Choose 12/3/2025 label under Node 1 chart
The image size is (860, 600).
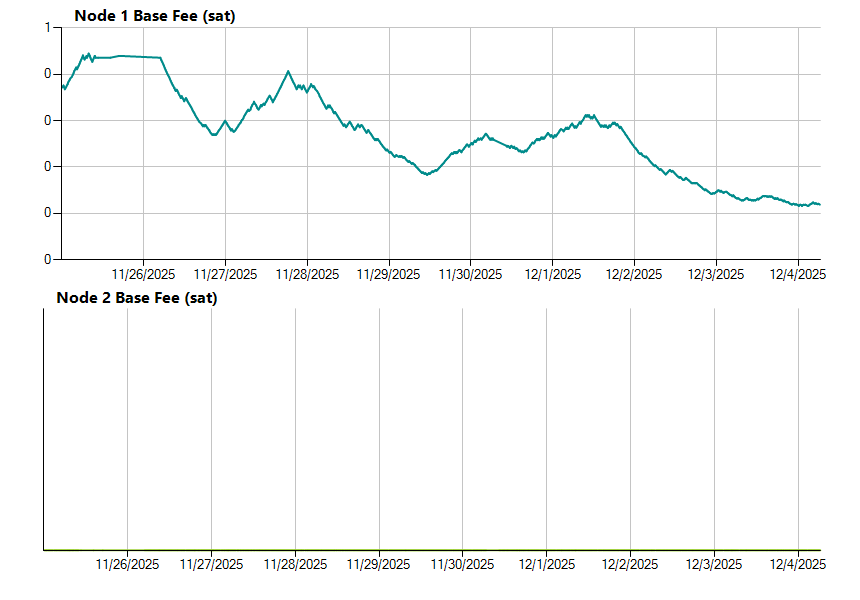tap(716, 274)
